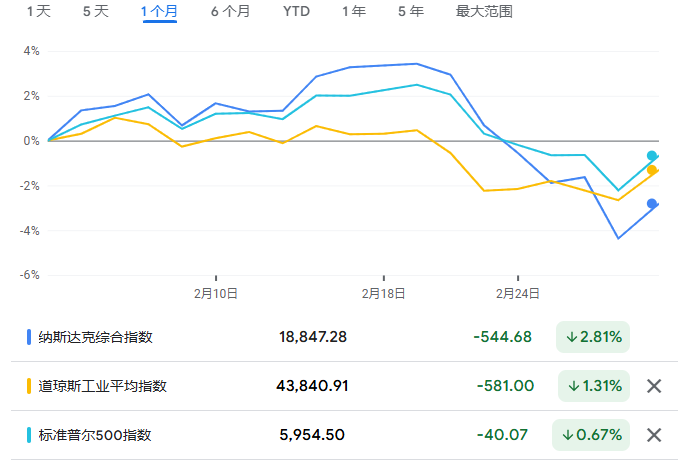This screenshot has height=469, width=693.
Task: Click the yellow endpoint dot on the chart
Action: click(x=652, y=170)
